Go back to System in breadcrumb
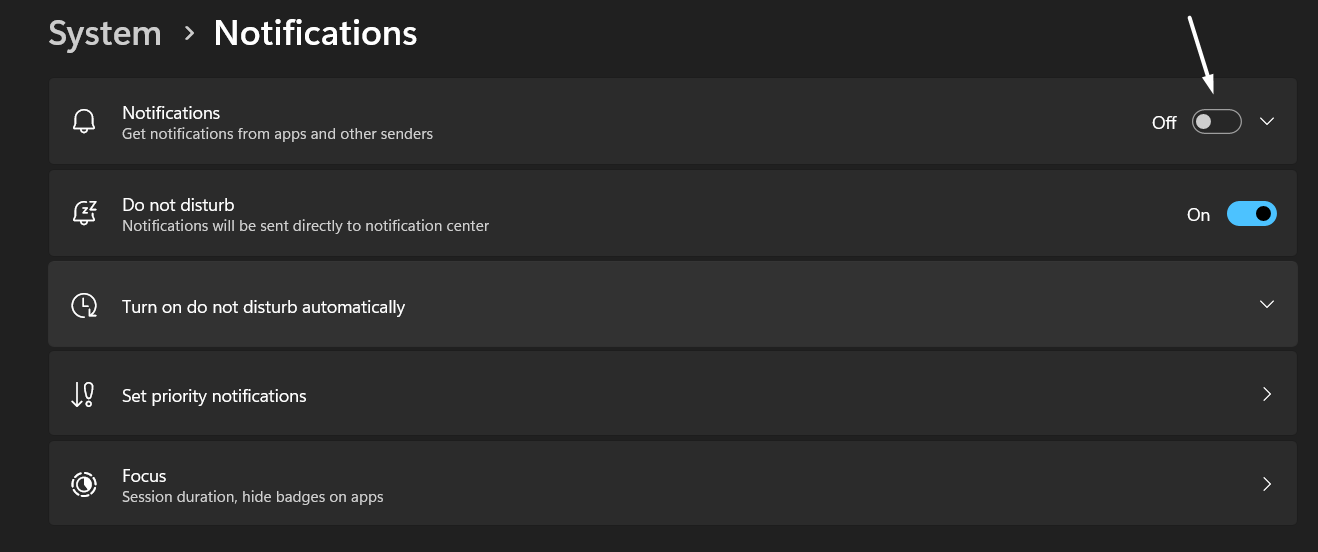 (x=105, y=34)
